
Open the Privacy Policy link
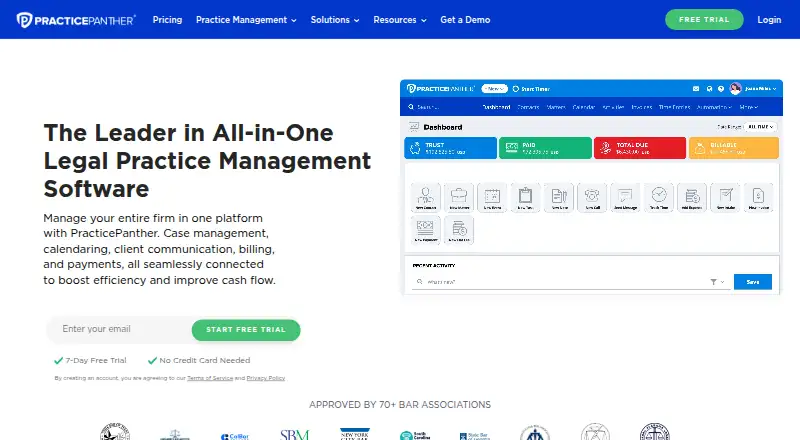coord(266,378)
